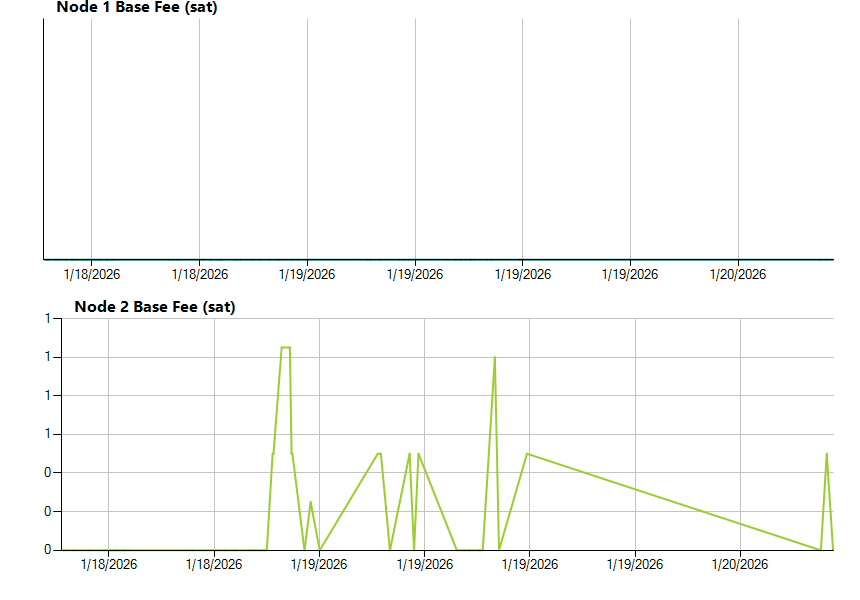Click the smallest low bump on Node 2 line
860x600 pixels.
pyautogui.click(x=310, y=503)
